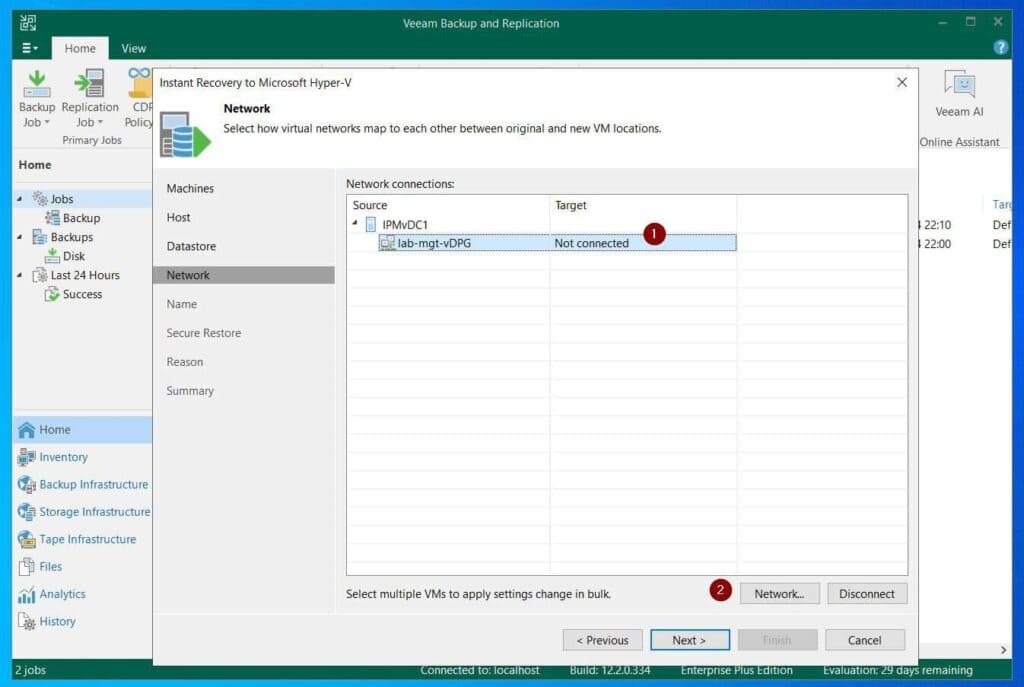1024x687 pixels.
Task: Click the Inventory view icon
Action: point(27,457)
